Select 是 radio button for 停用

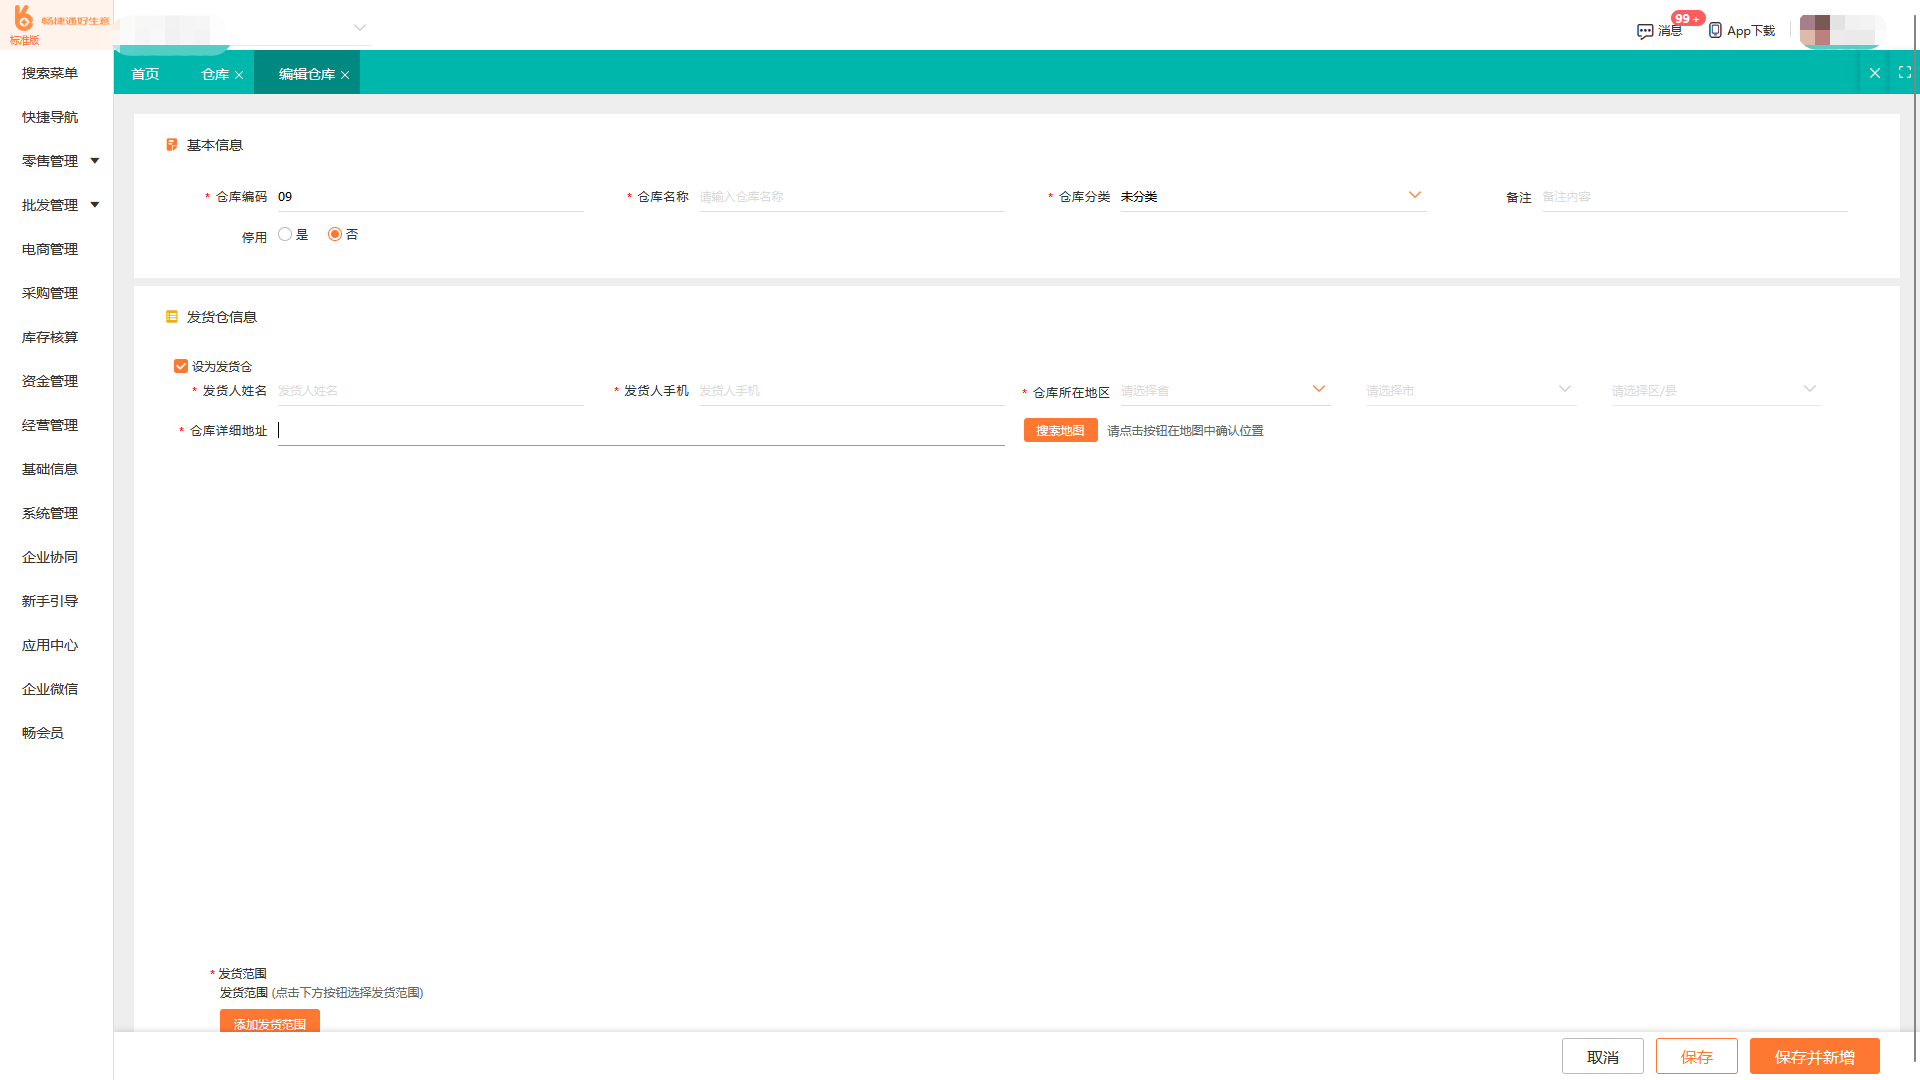pyautogui.click(x=285, y=235)
